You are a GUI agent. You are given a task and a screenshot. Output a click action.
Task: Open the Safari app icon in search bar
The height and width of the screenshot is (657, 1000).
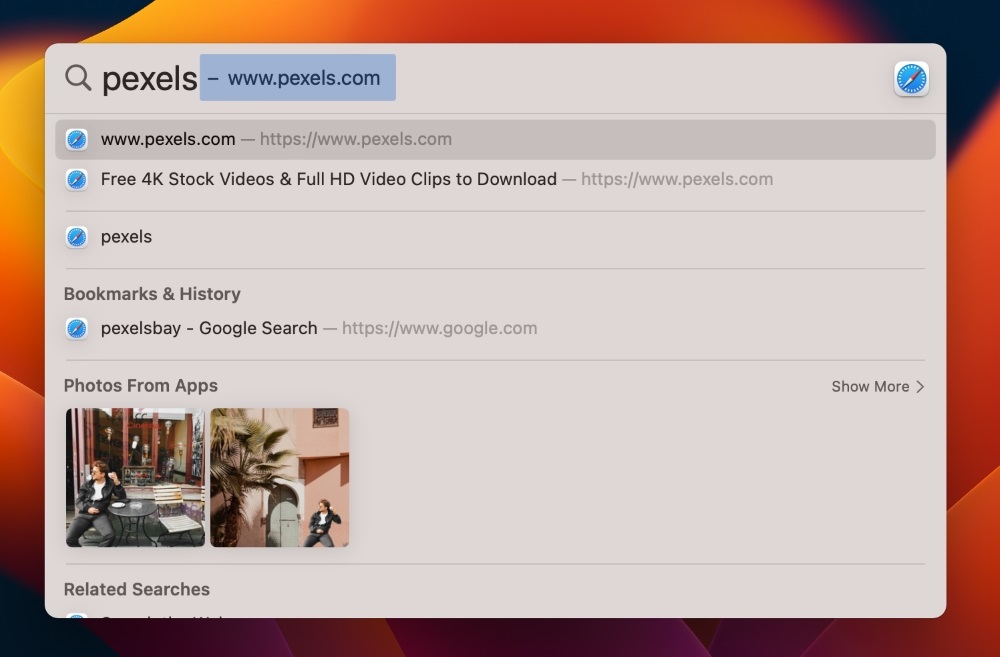(911, 79)
